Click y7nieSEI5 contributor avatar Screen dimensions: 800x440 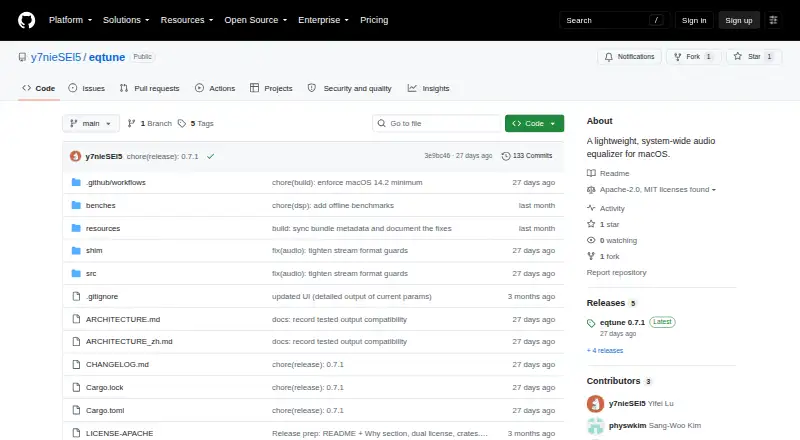tap(595, 404)
